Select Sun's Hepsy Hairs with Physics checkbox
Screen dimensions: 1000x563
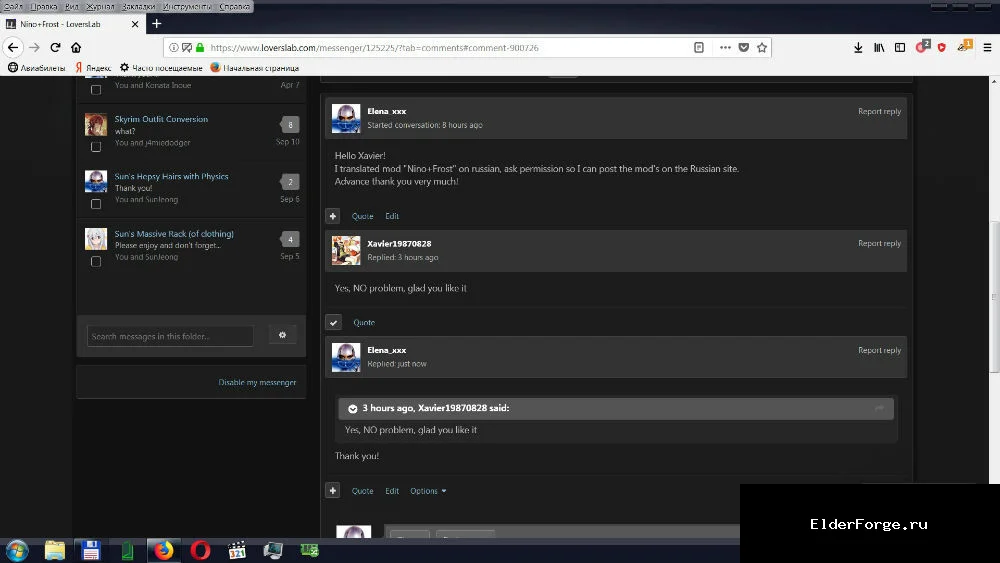coord(96,204)
